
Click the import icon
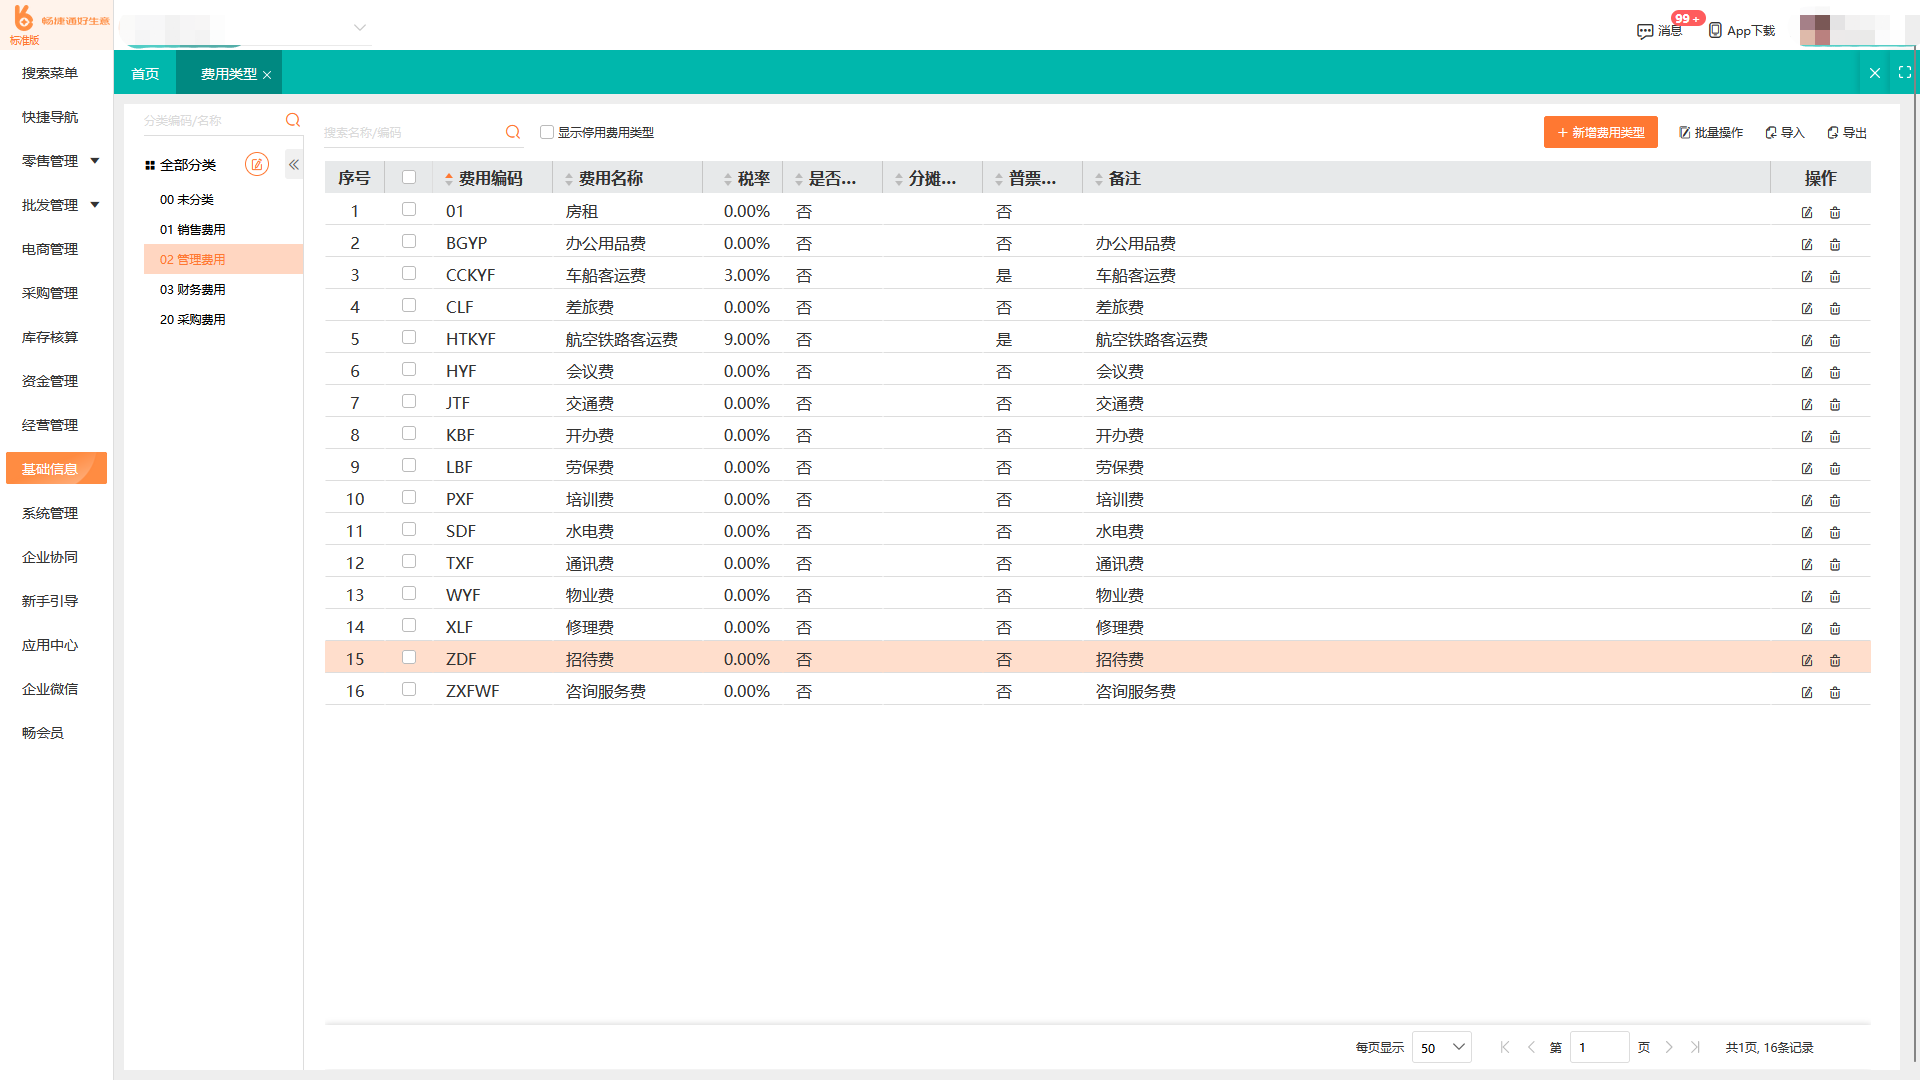coord(1785,131)
